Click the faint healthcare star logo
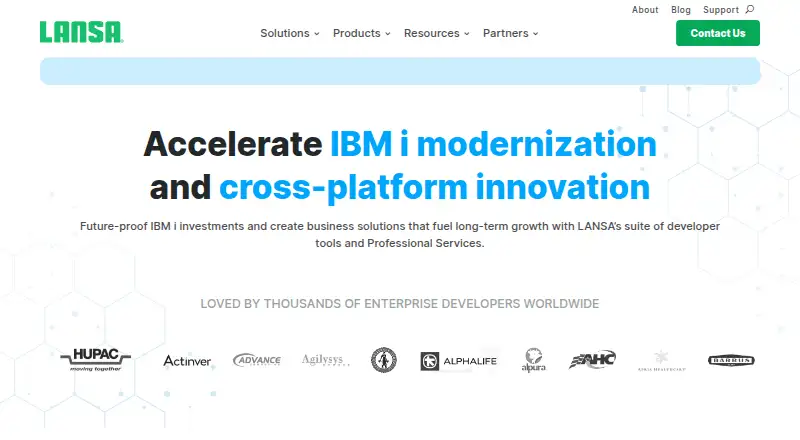This screenshot has width=800, height=440. tap(662, 361)
